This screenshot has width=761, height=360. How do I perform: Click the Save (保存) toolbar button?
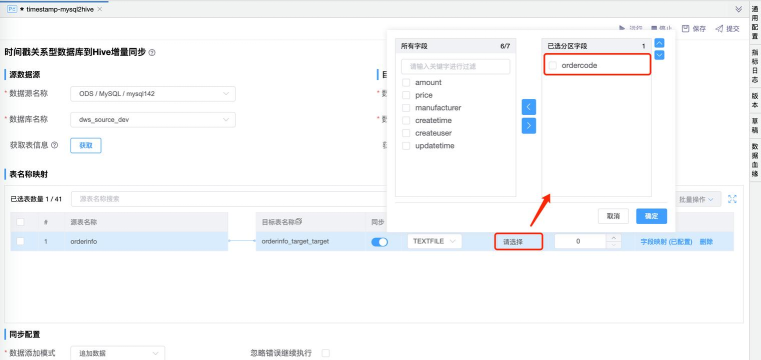tap(694, 29)
